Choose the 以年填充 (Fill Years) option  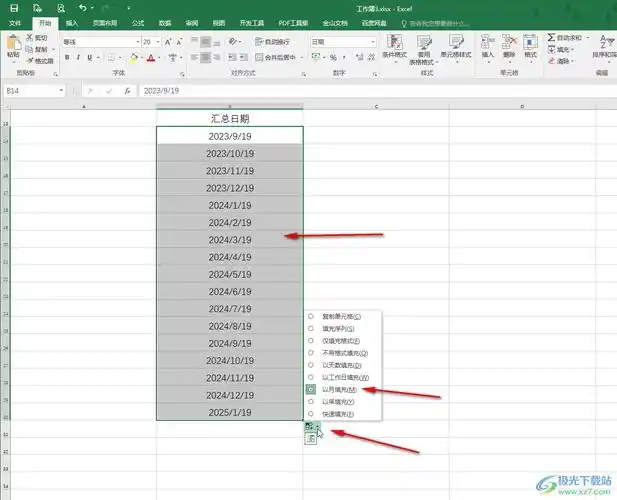pyautogui.click(x=339, y=401)
